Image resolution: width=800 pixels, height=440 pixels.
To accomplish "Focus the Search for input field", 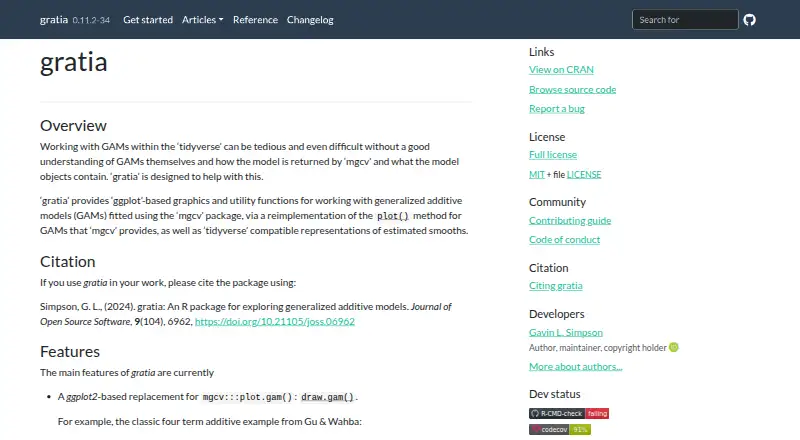I will (685, 20).
